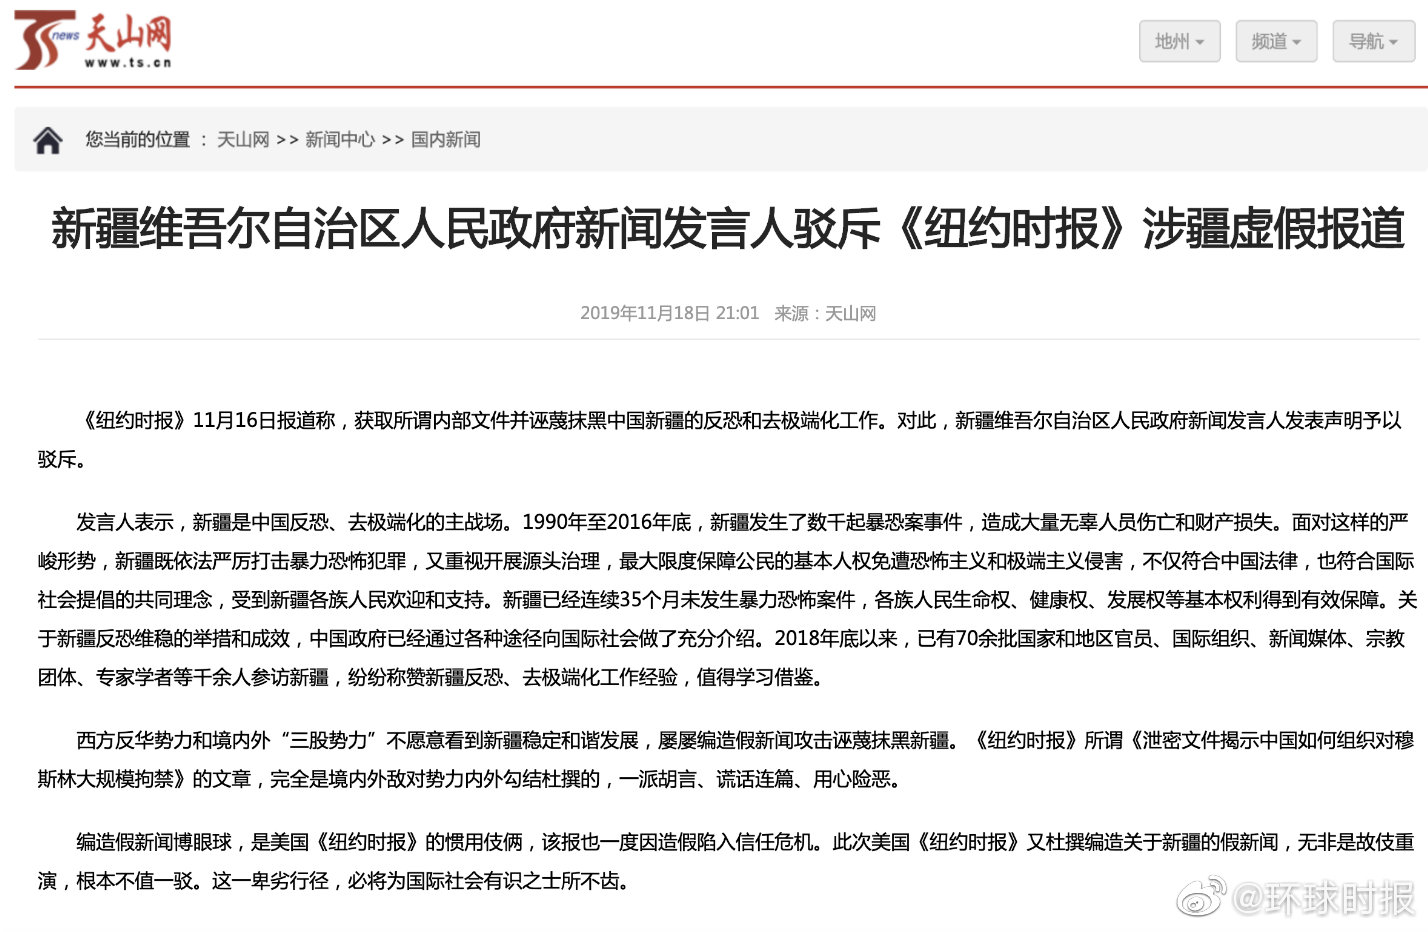
Task: Select 国内新闻 from the breadcrumb trail
Action: (445, 139)
